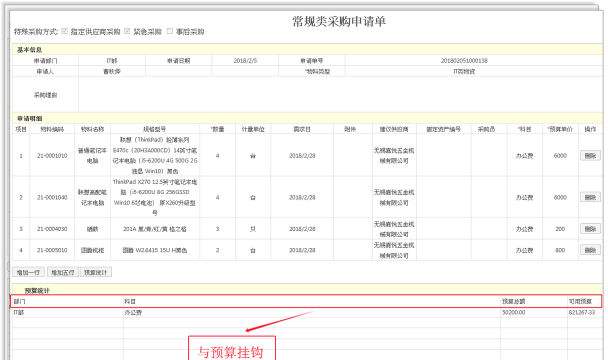The image size is (608, 360).
Task: Click quantity 2 in row 21-0005010
Action: click(218, 250)
